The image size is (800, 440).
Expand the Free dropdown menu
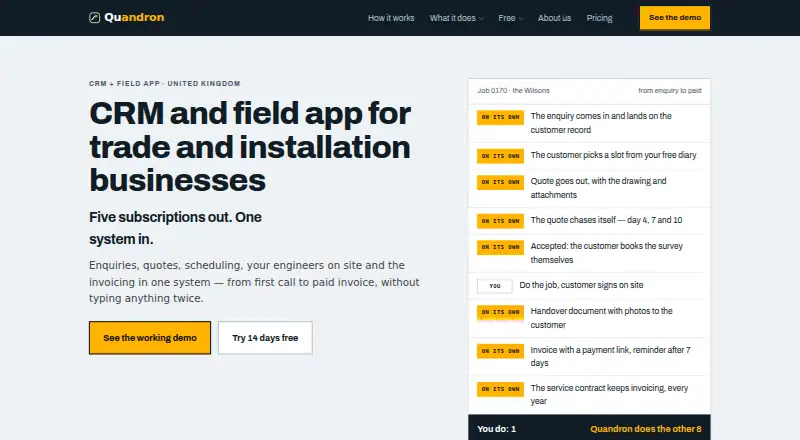pos(511,18)
